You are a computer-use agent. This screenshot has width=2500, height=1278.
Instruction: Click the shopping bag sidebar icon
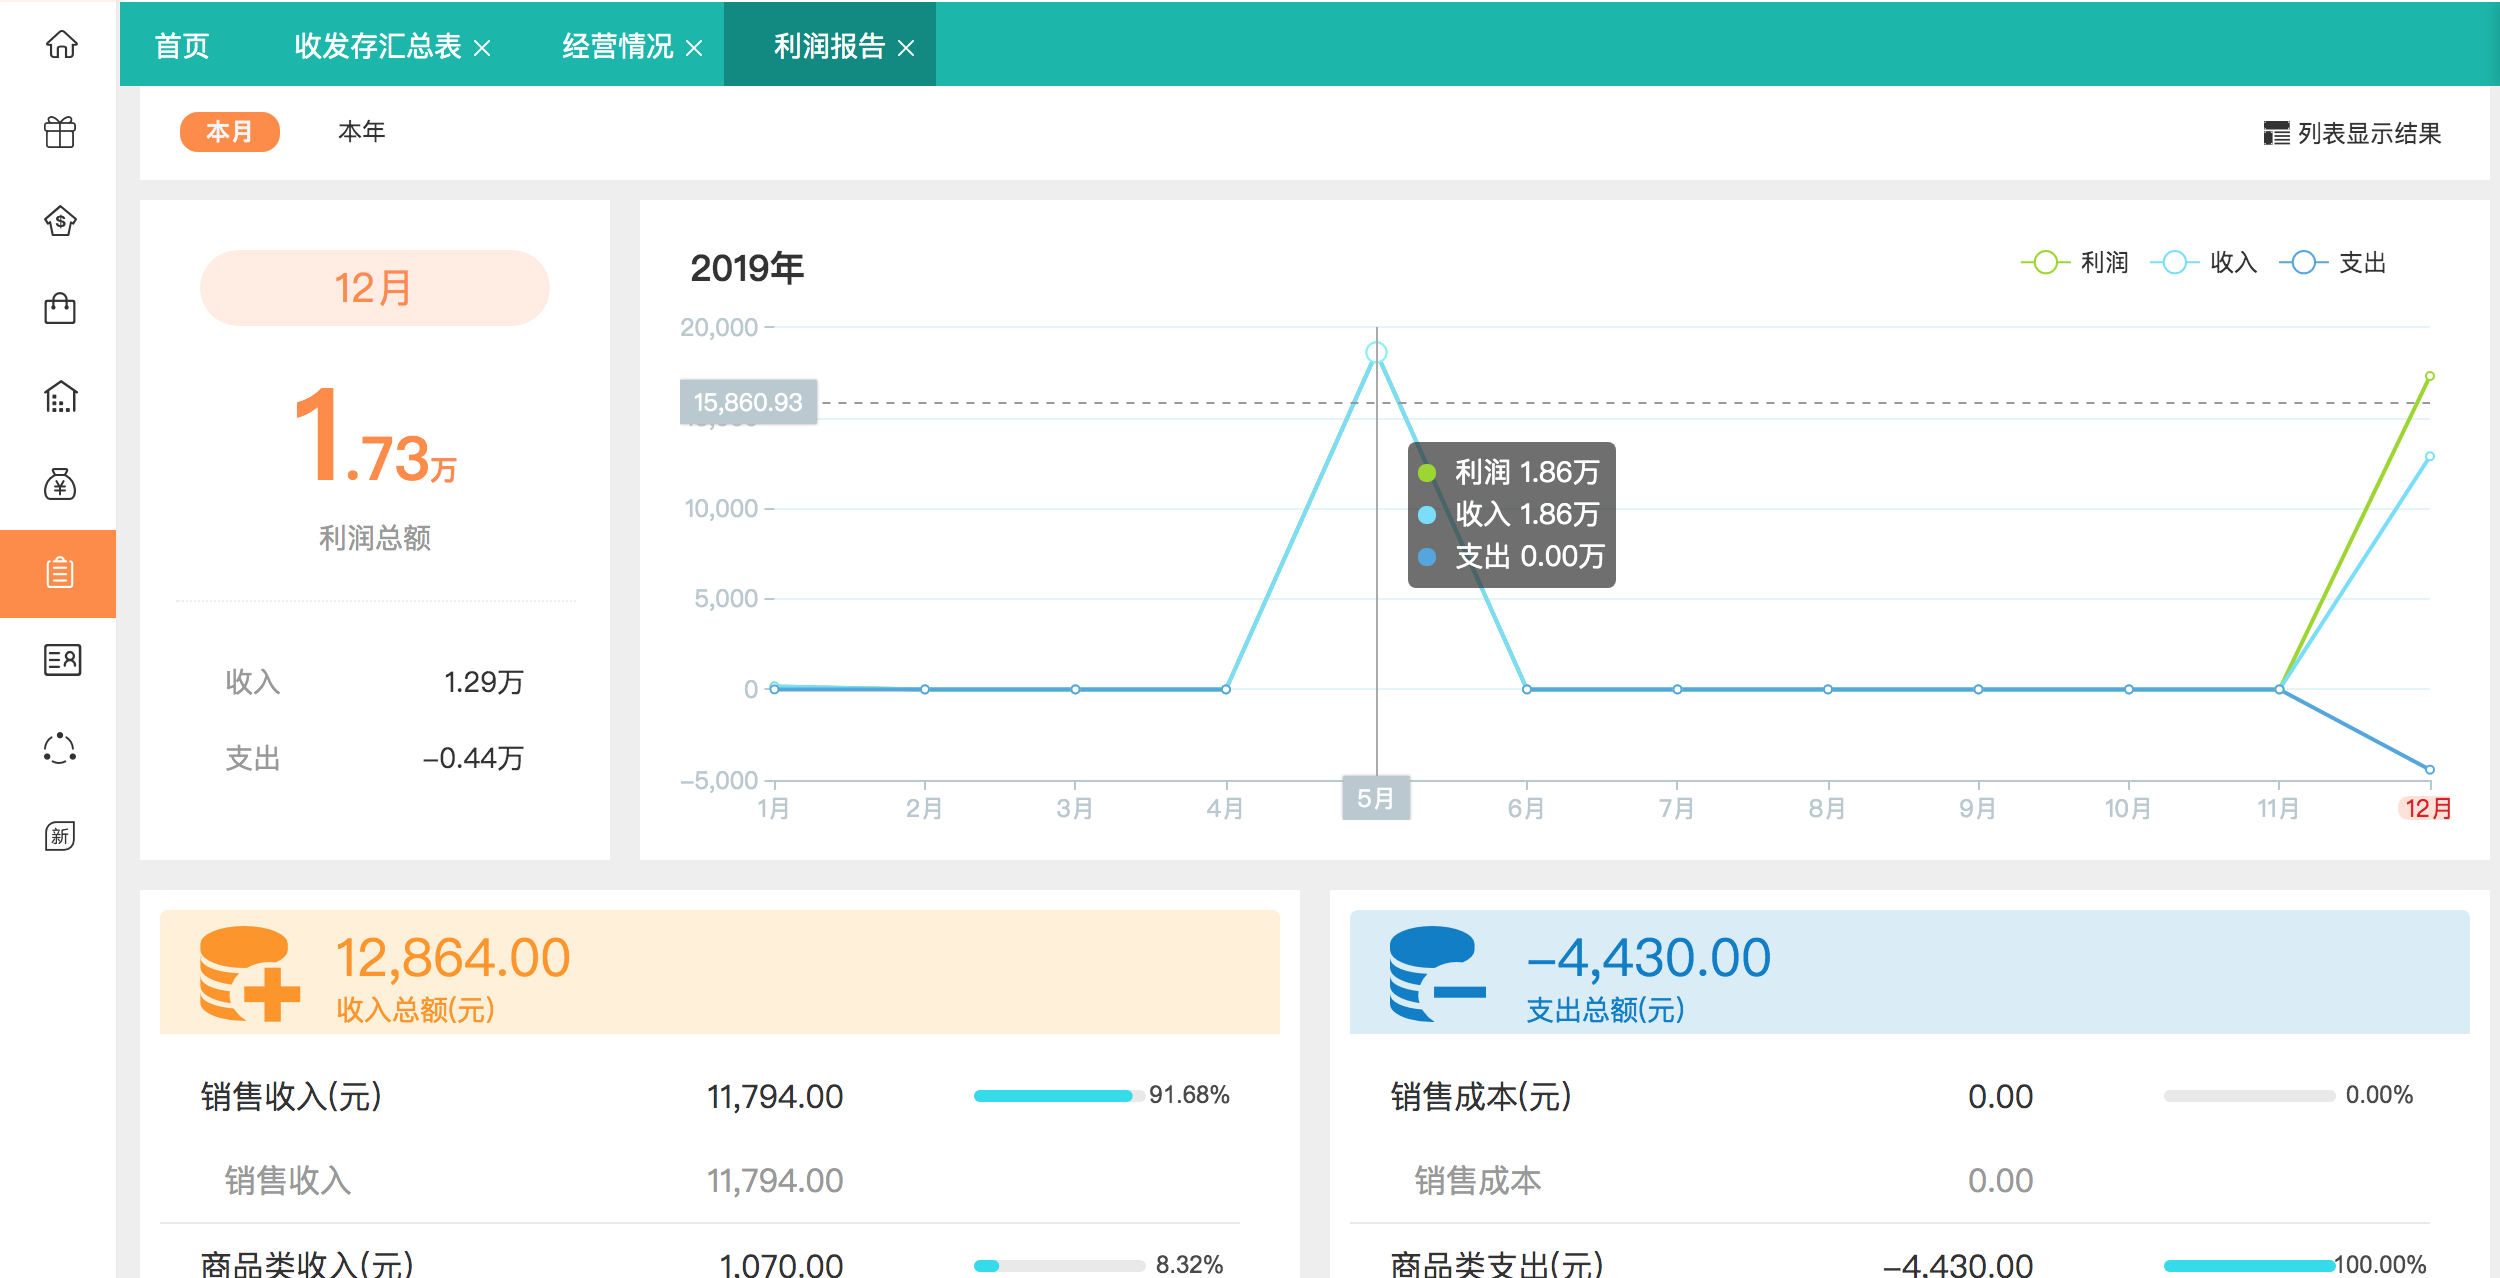(x=60, y=308)
